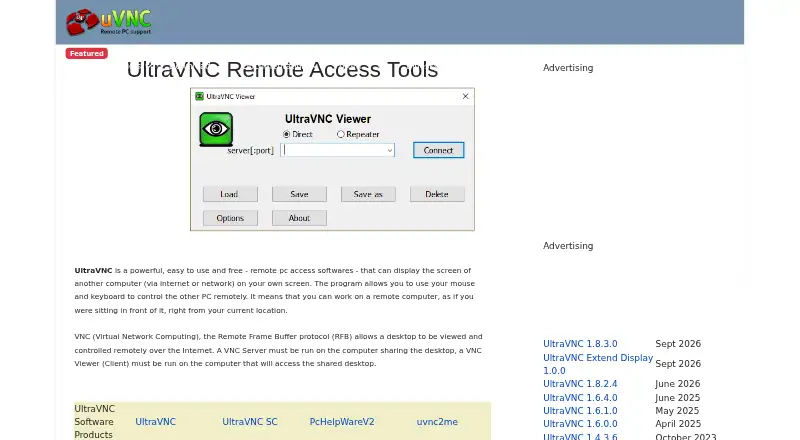Select the Repeater radio button
The image size is (800, 440).
[340, 134]
